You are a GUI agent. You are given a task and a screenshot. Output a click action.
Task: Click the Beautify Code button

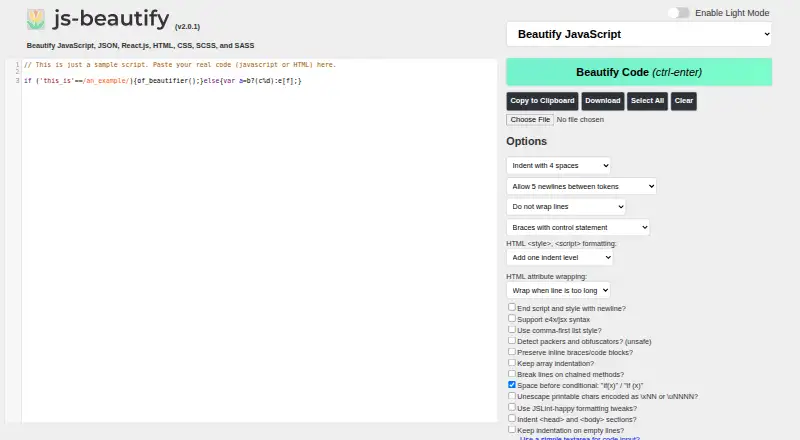[639, 72]
